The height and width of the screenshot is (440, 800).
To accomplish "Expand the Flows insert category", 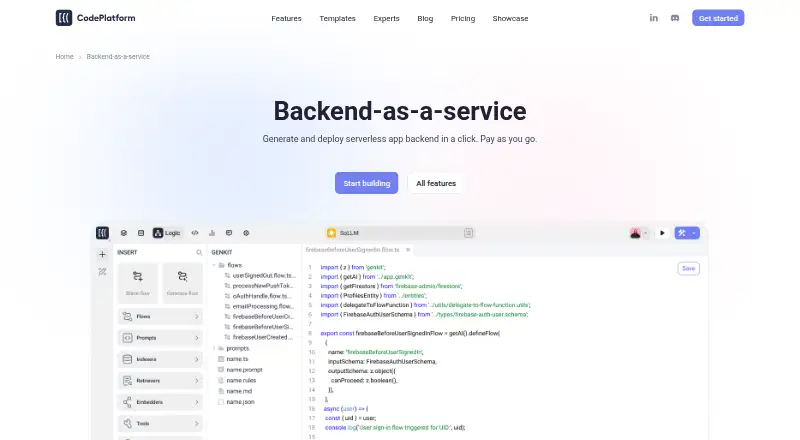I will pos(160,316).
